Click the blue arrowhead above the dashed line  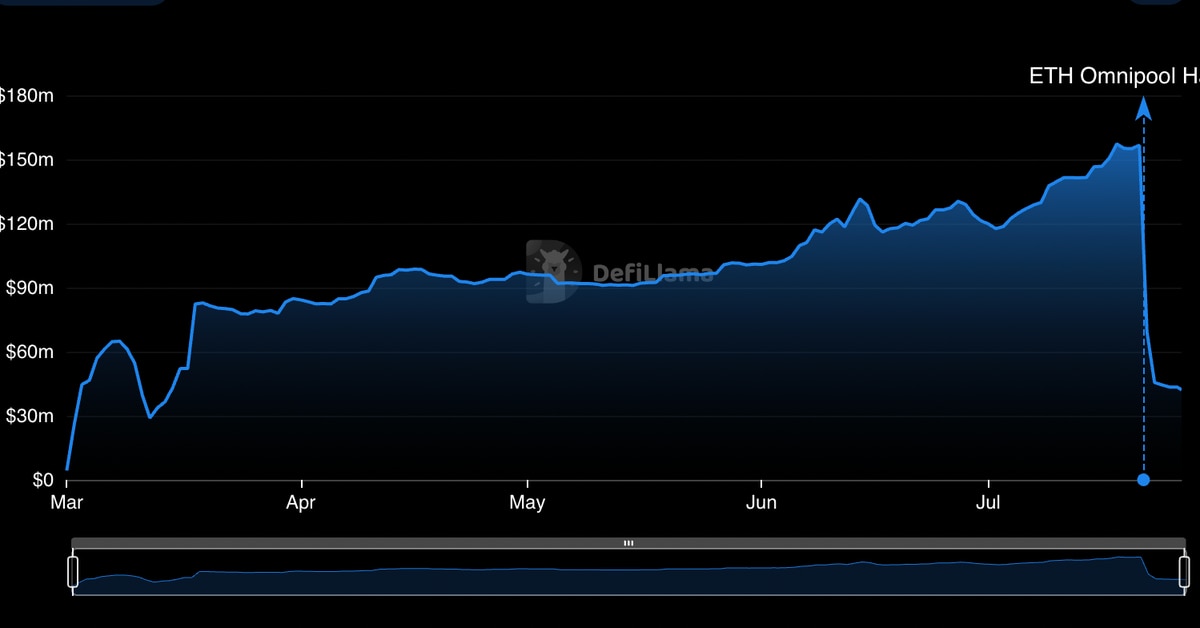(x=1143, y=108)
